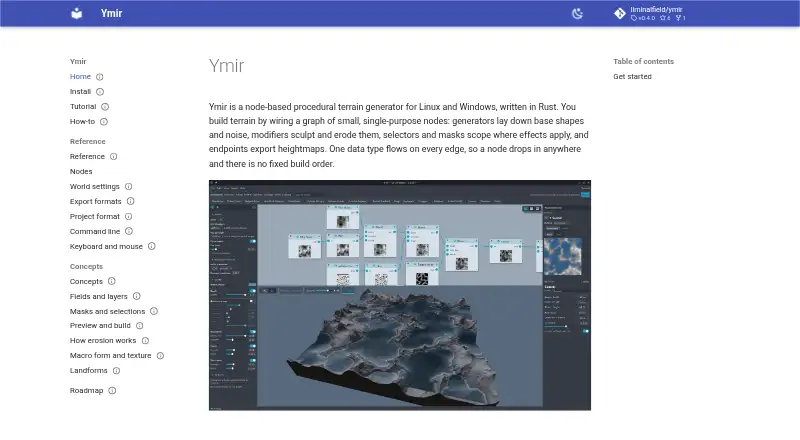Viewport: 800px width, 440px height.
Task: Click the info icon beside Project format
Action: pos(129,216)
